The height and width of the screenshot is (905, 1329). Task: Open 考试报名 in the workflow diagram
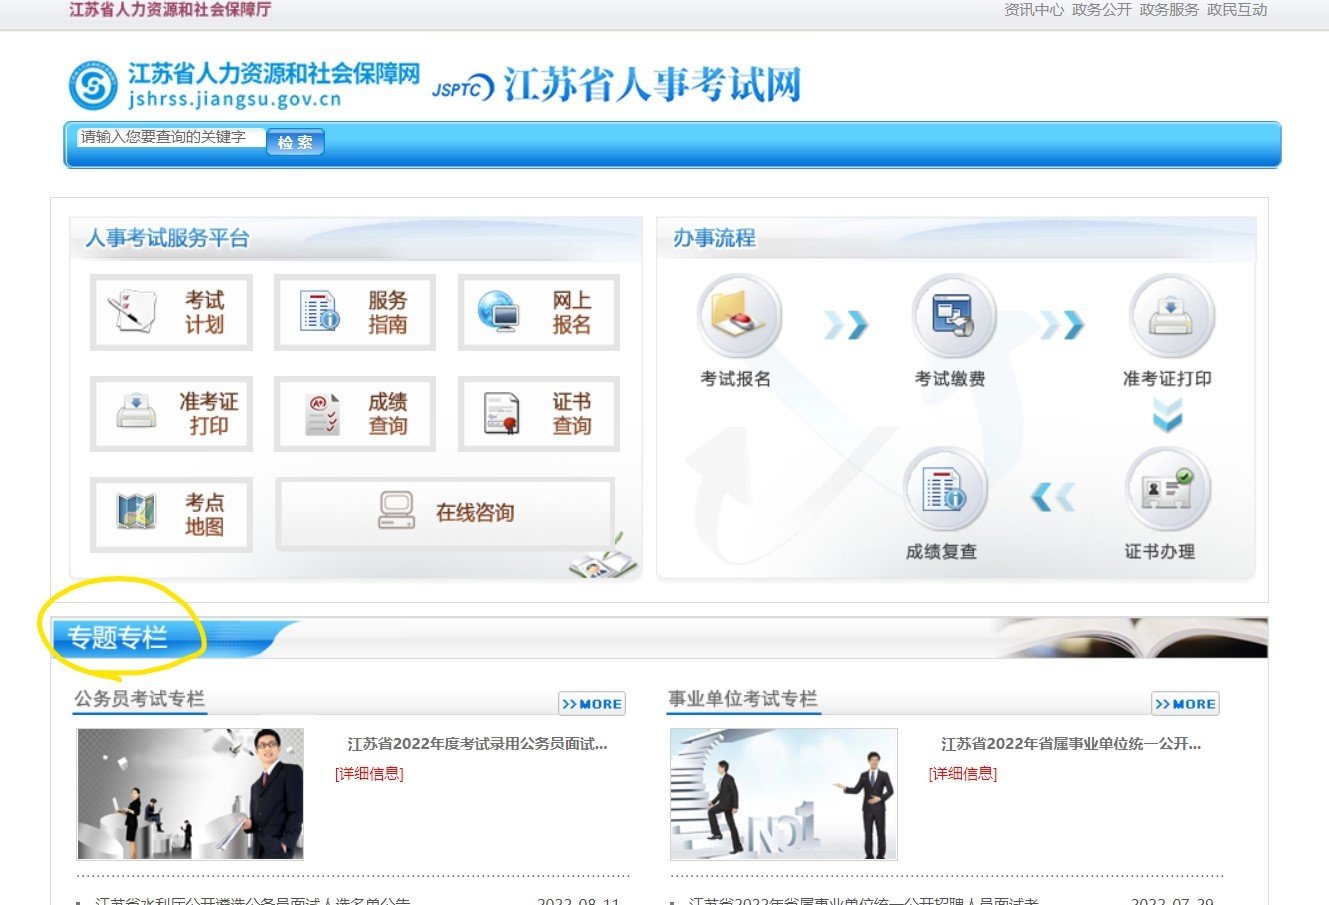point(739,315)
